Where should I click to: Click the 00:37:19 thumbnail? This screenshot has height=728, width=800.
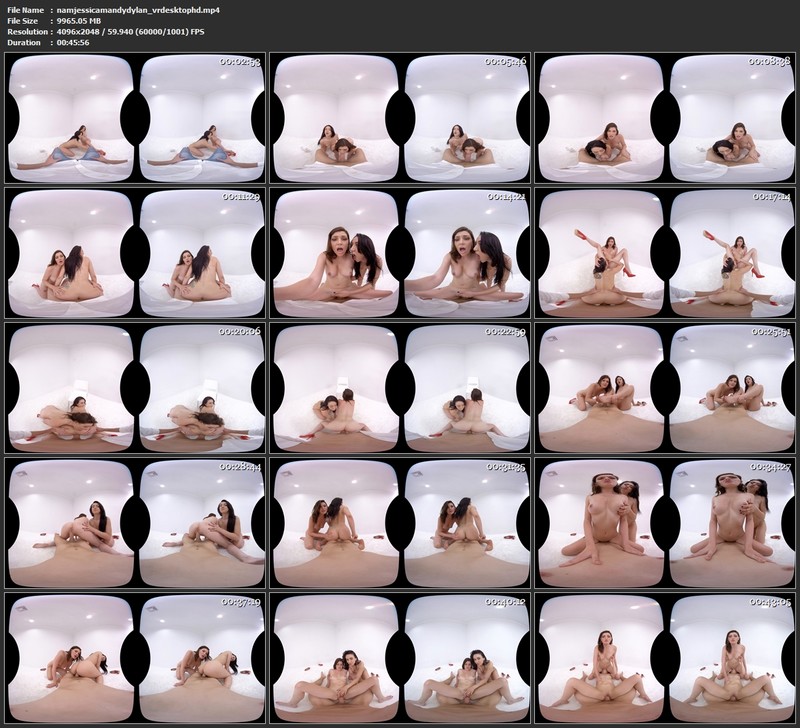pos(136,657)
